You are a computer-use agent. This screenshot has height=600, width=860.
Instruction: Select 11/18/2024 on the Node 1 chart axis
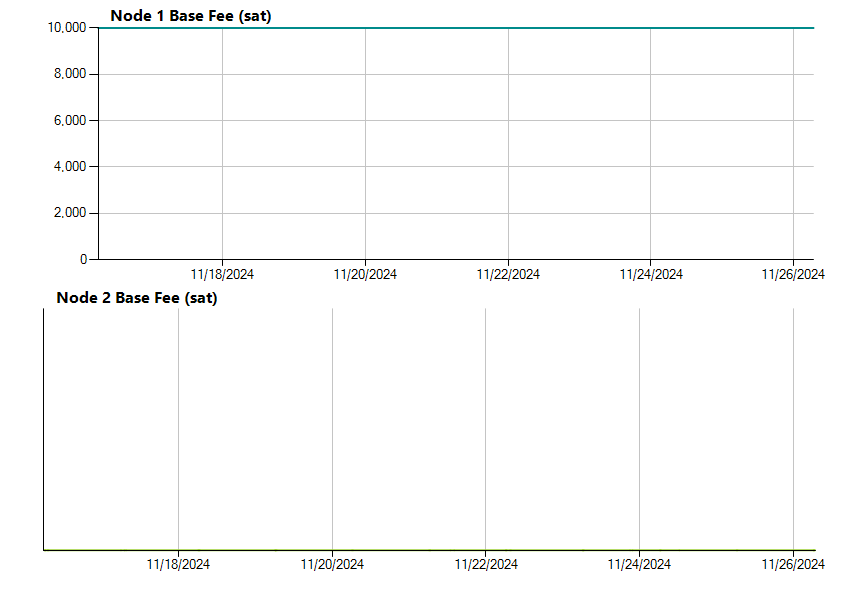[x=222, y=274]
